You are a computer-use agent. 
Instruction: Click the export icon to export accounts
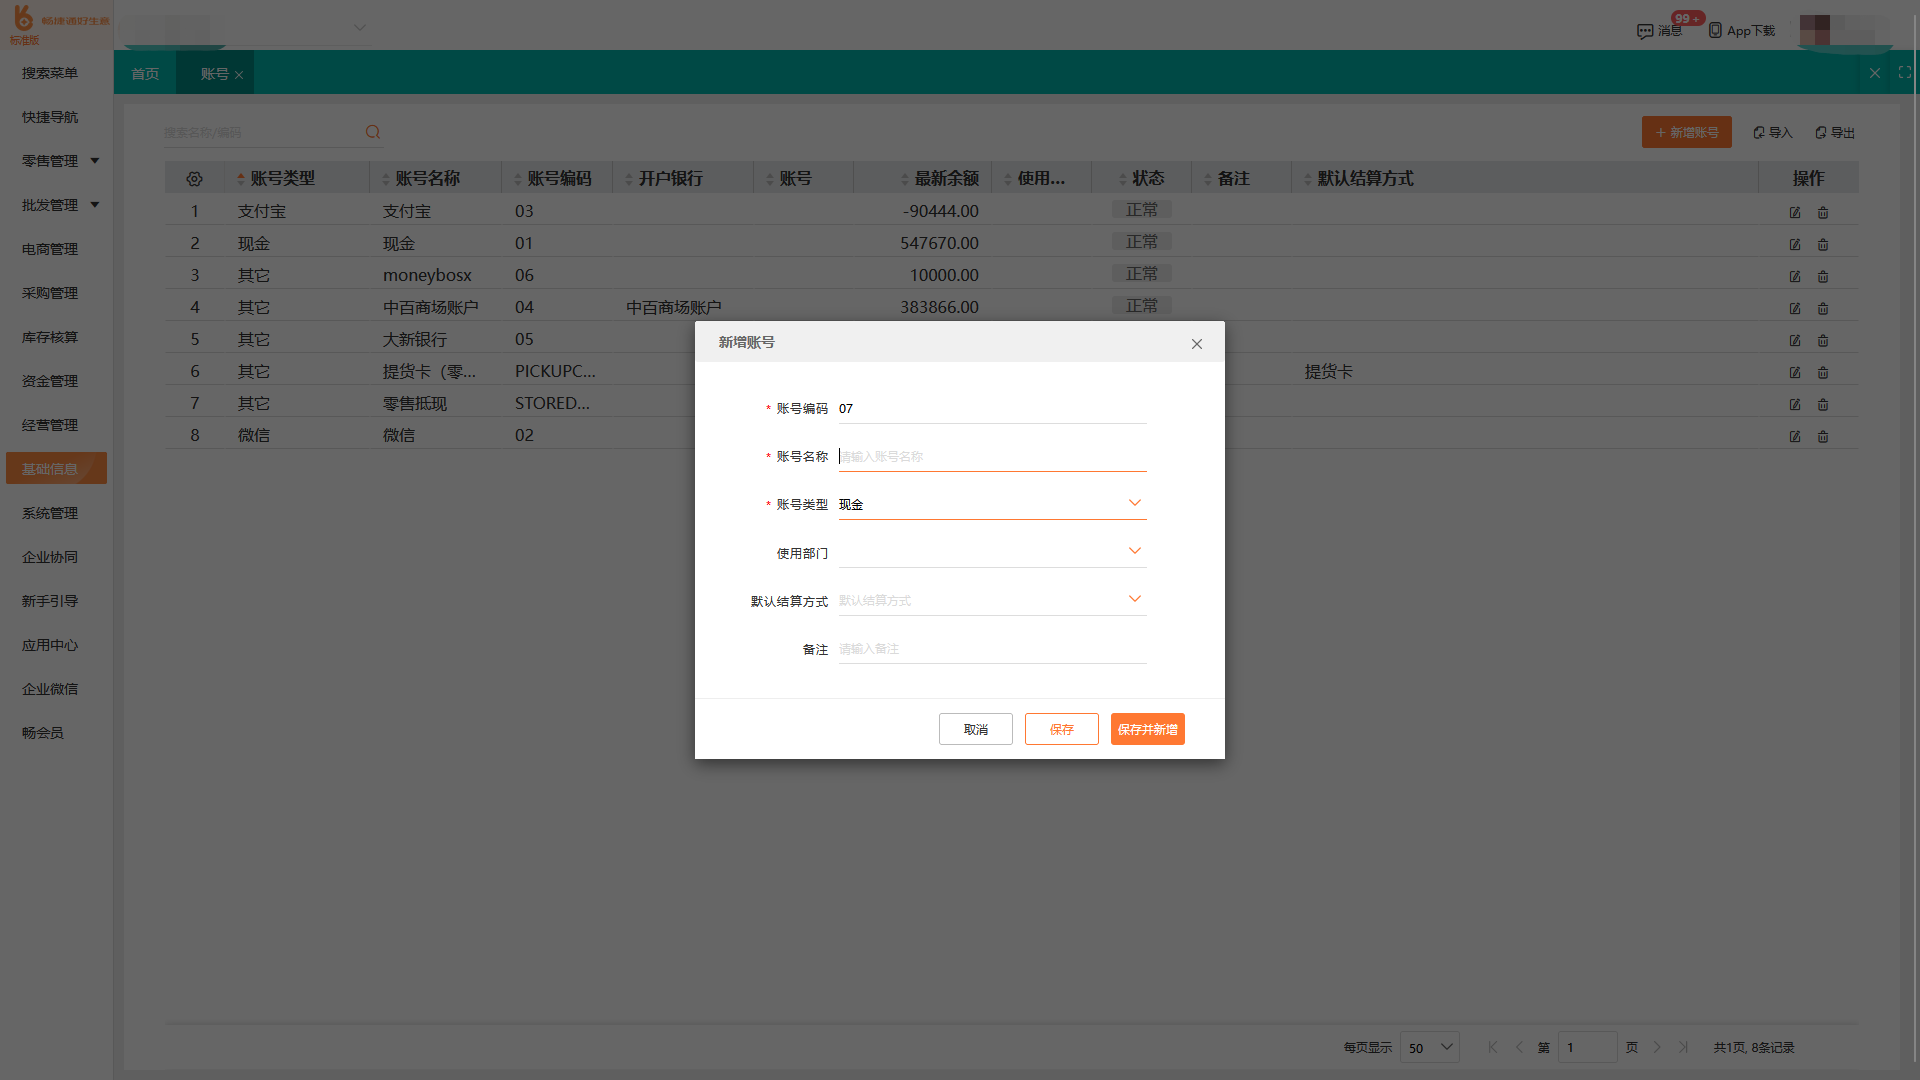[x=1837, y=132]
